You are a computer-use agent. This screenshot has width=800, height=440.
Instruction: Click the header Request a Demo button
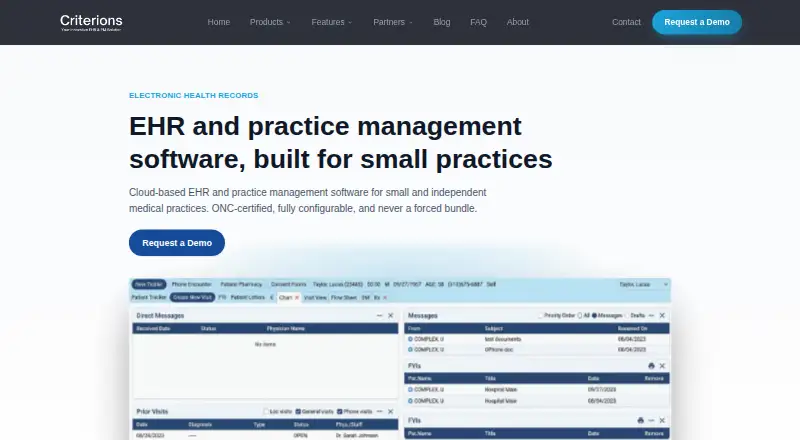tap(697, 22)
